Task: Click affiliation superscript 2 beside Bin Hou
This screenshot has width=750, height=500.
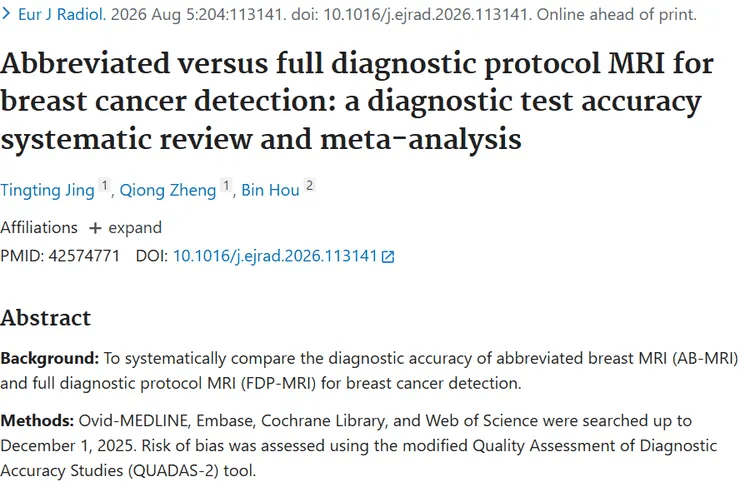Action: tap(309, 185)
